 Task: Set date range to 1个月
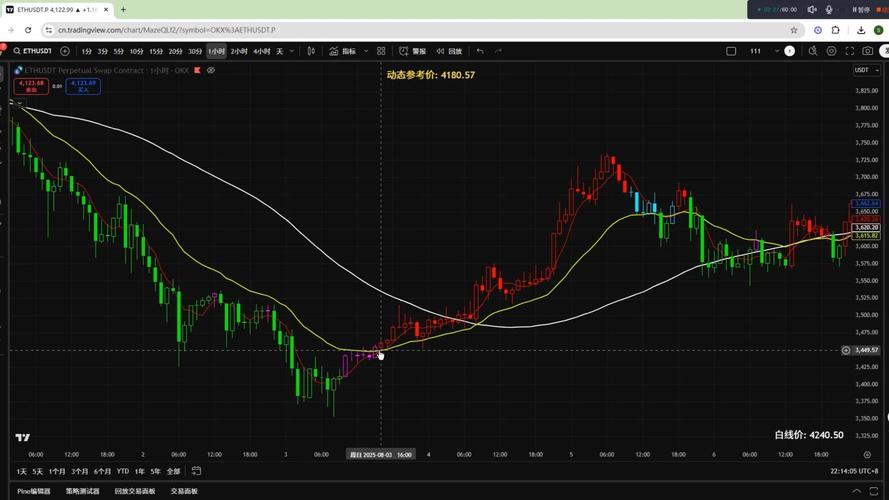57,471
